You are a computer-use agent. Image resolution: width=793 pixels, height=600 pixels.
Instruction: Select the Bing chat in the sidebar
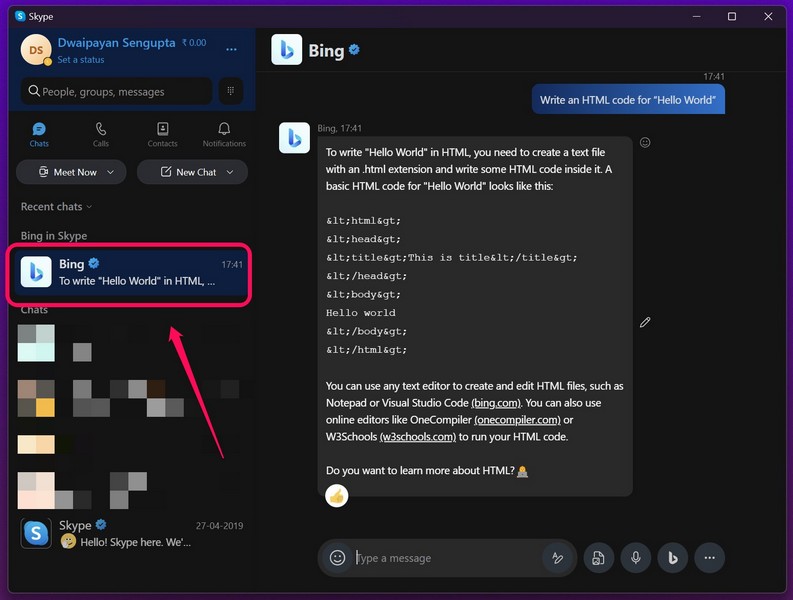coord(129,275)
